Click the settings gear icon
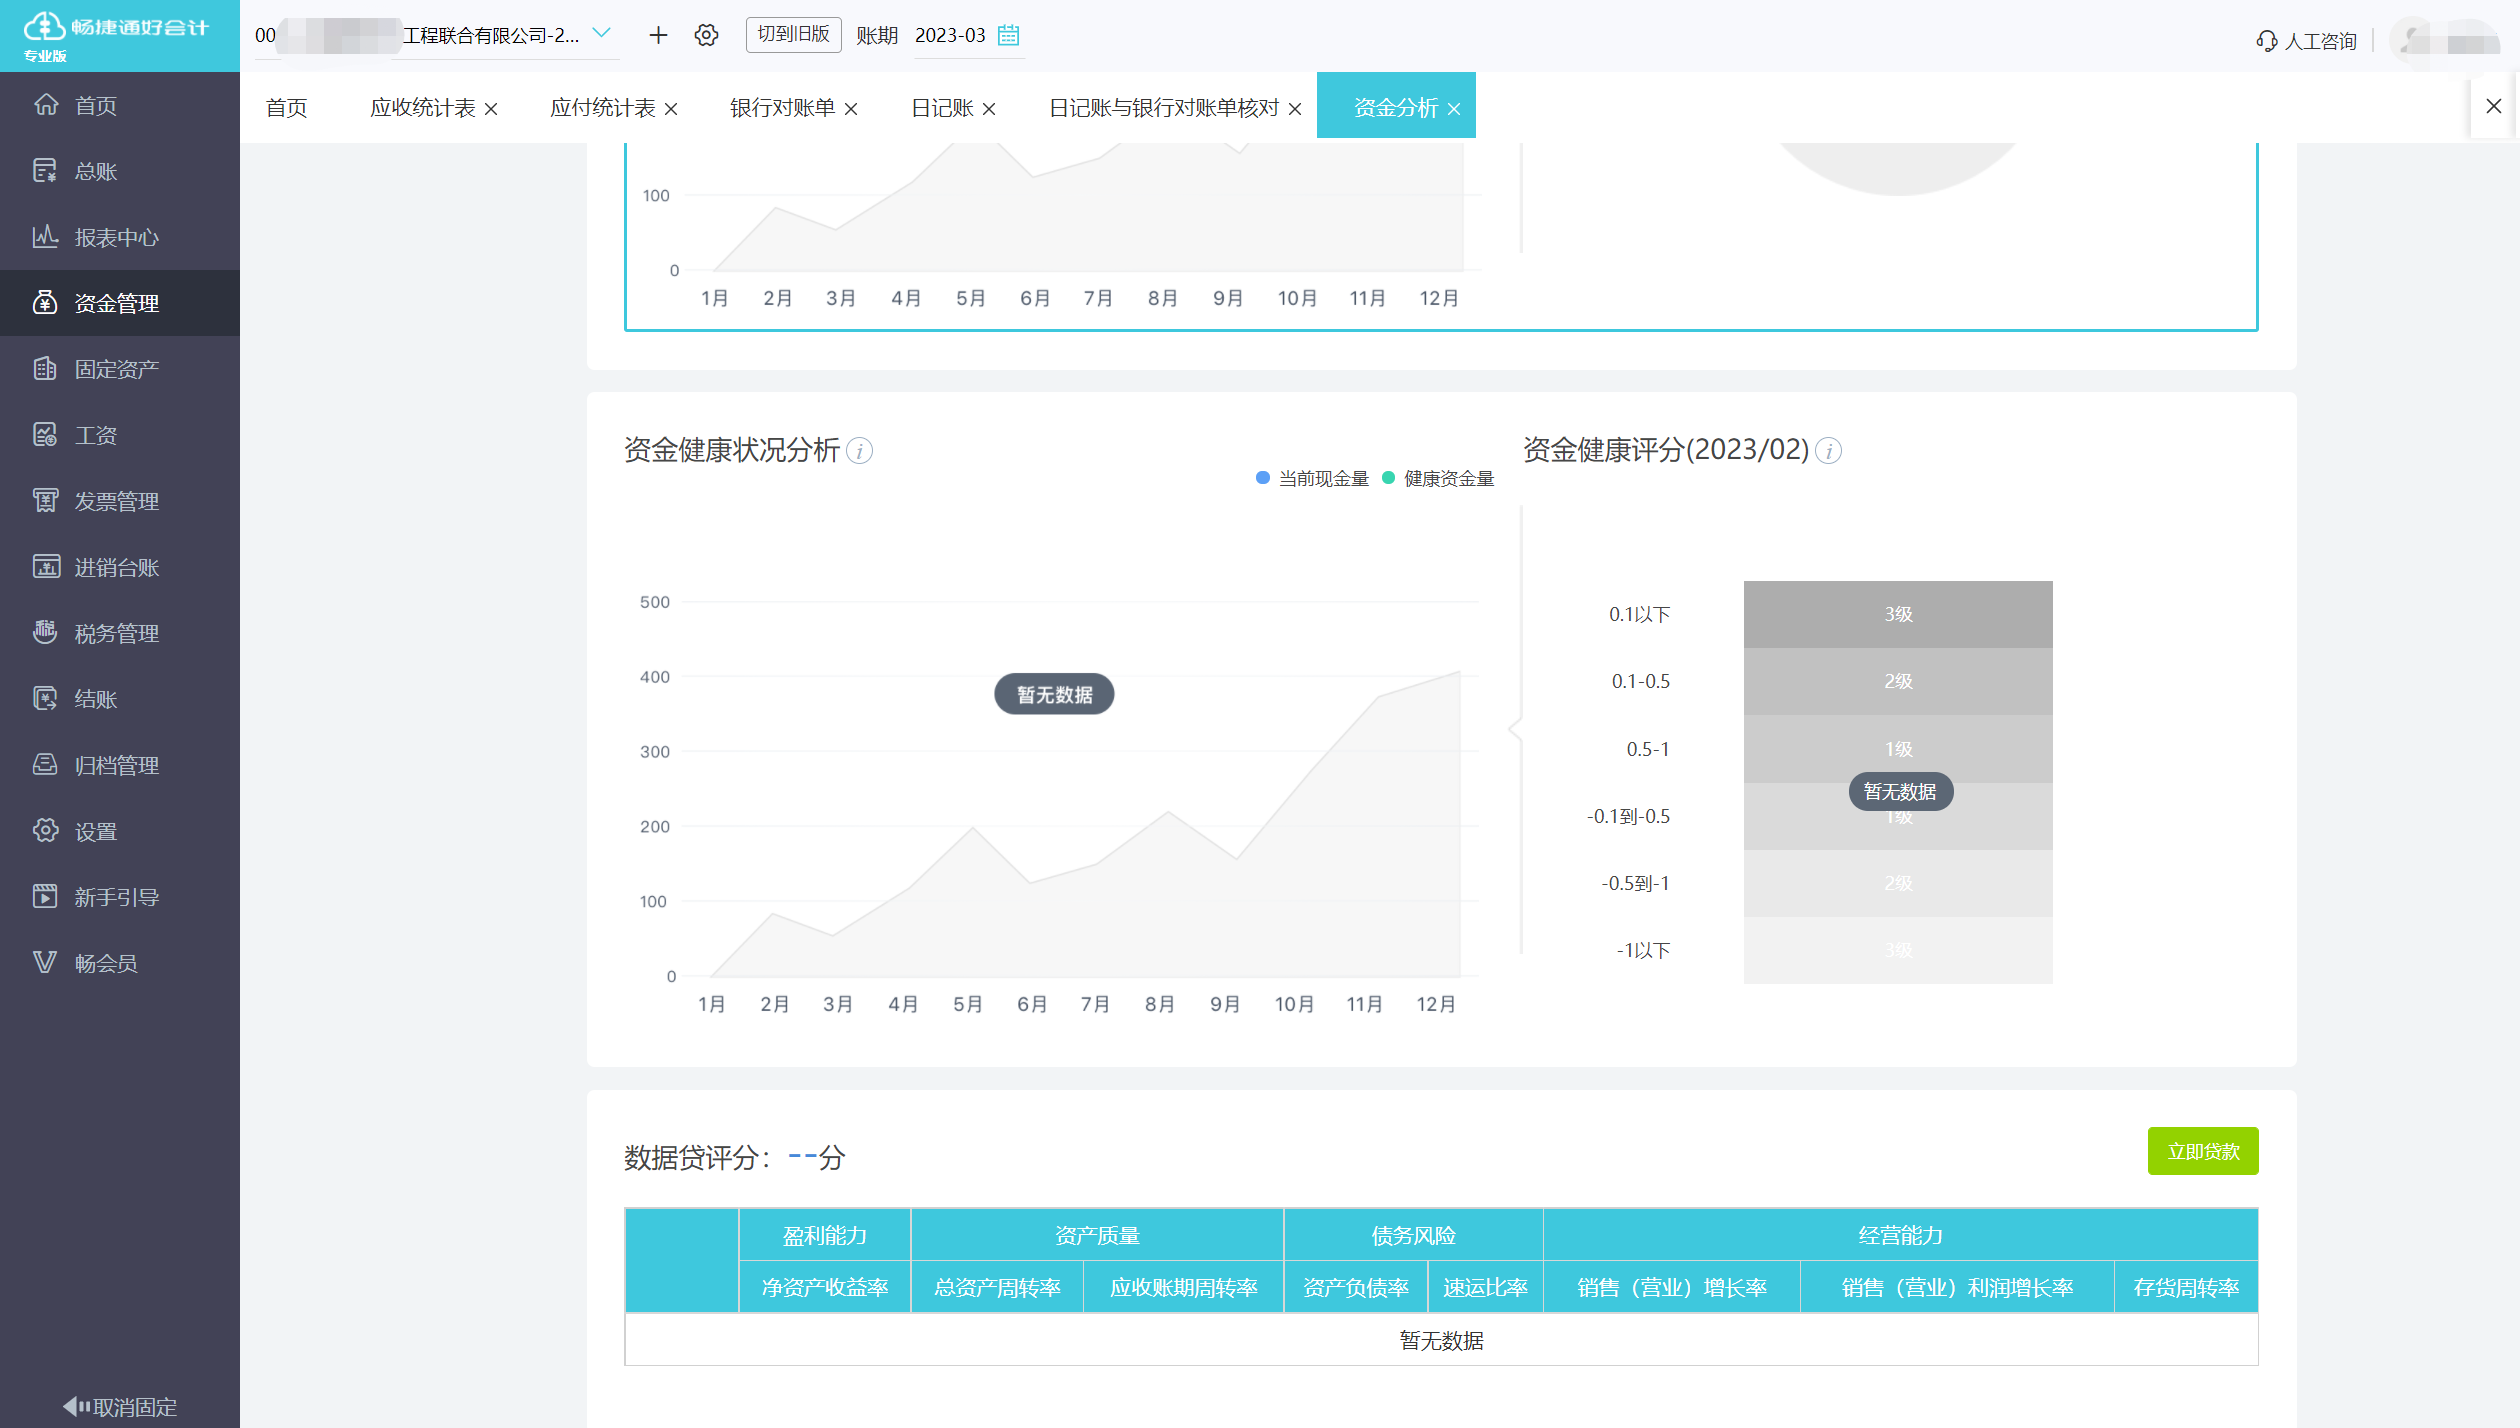The height and width of the screenshot is (1428, 2520). (x=706, y=33)
